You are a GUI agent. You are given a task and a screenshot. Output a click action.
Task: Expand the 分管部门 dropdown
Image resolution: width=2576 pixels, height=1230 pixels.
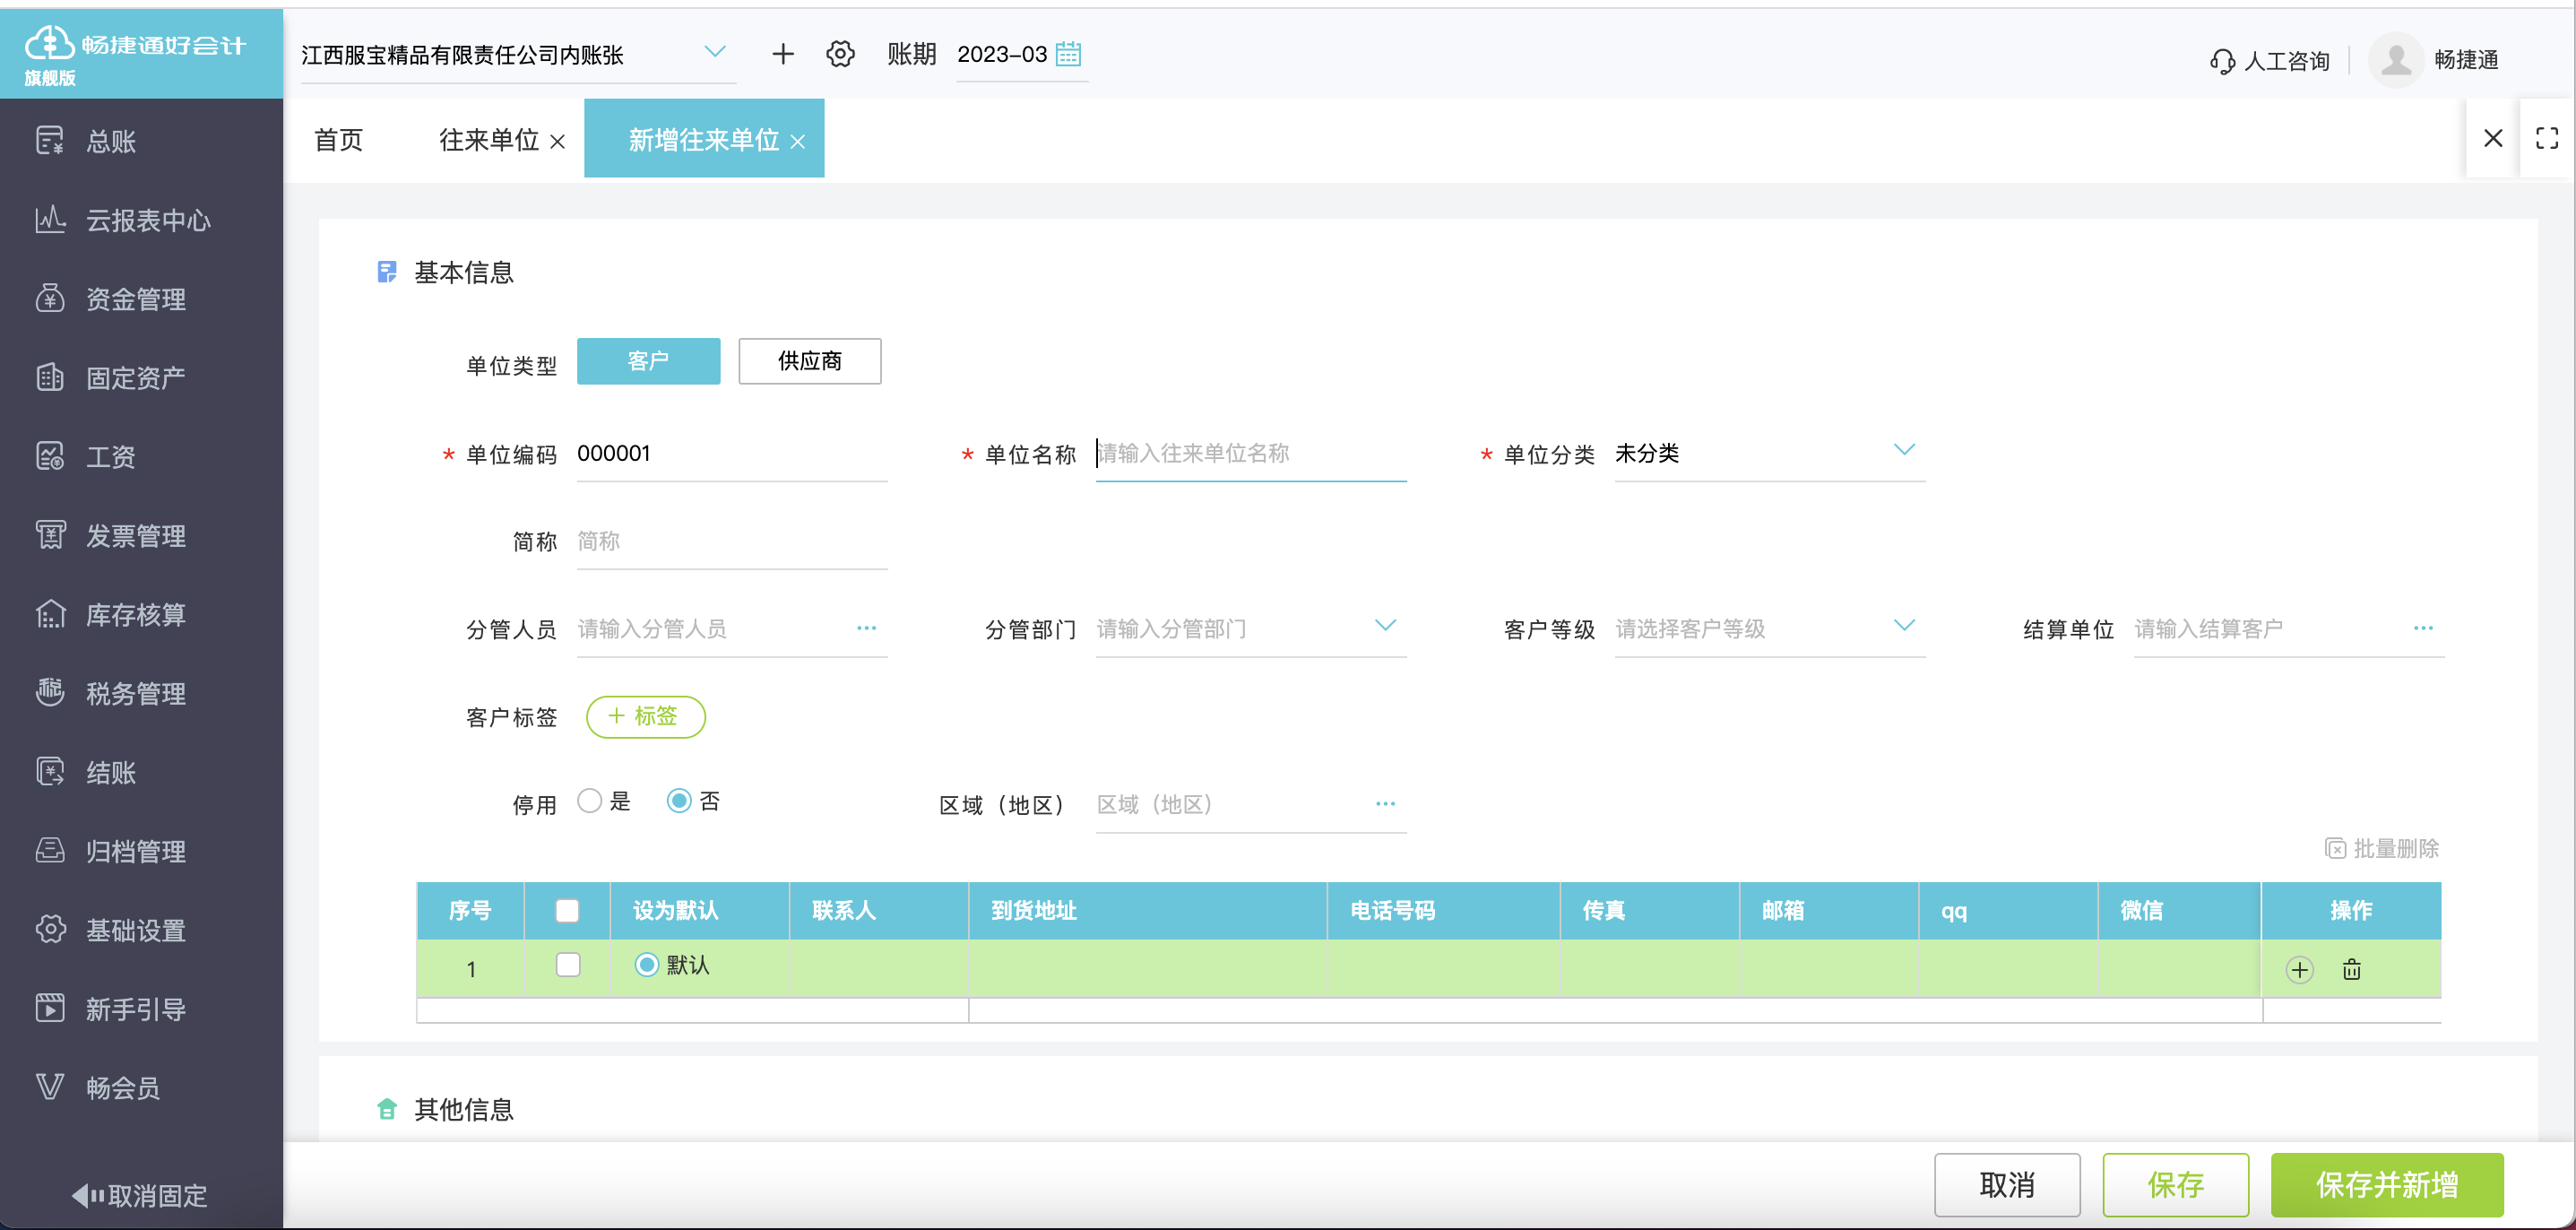(1388, 629)
